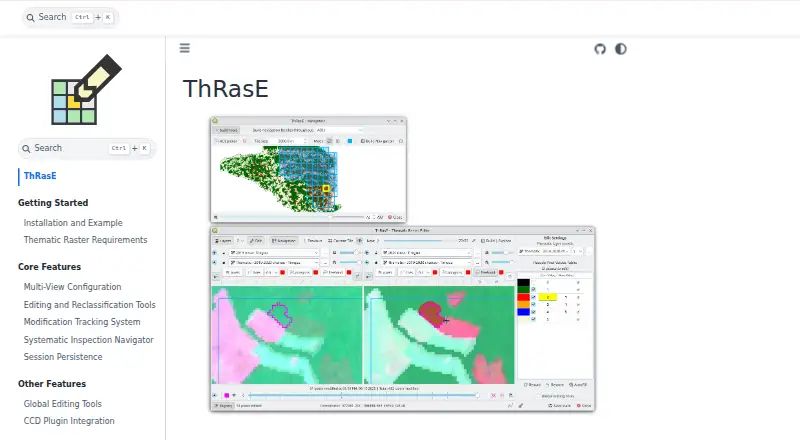Collapse the sidebar with the hamburger icon
The image size is (800, 440).
click(185, 48)
